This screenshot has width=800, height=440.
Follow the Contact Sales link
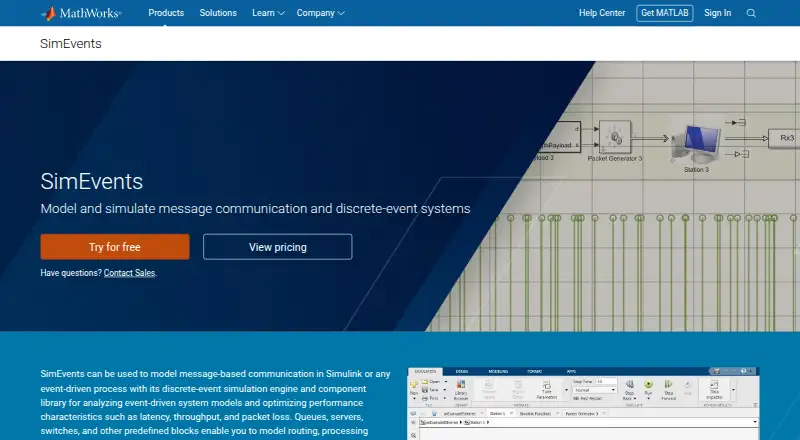tap(129, 273)
